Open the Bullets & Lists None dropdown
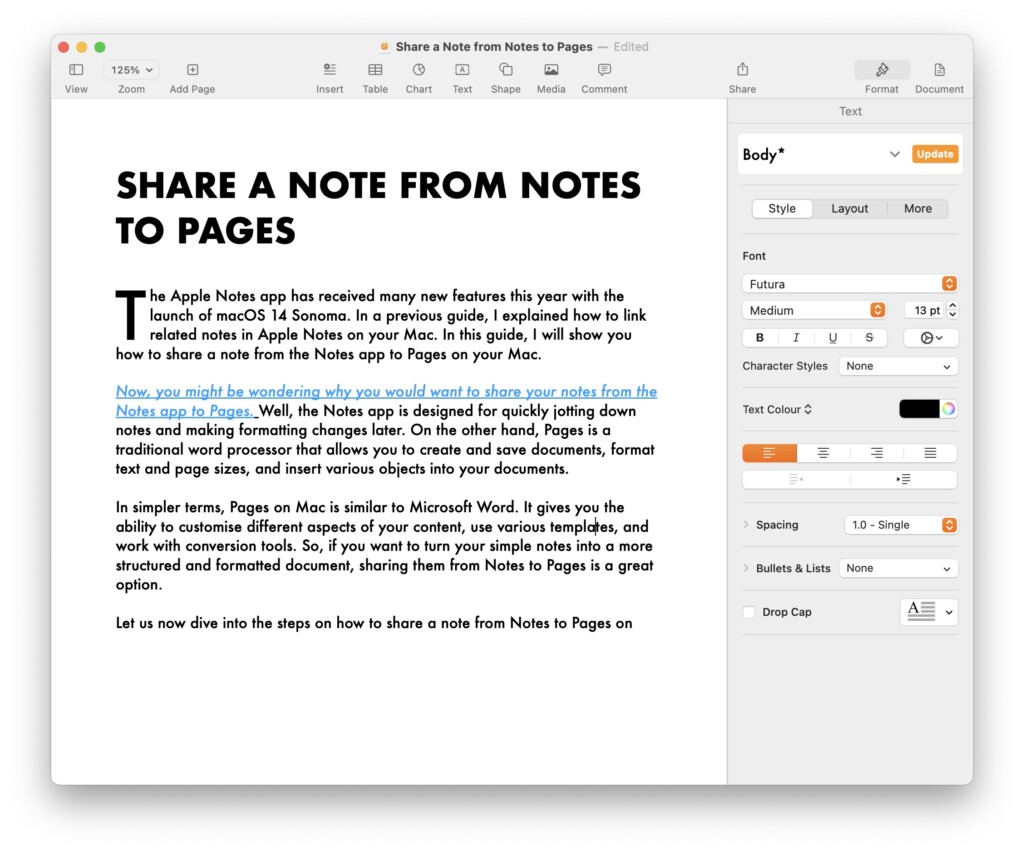The height and width of the screenshot is (852, 1024). click(898, 569)
